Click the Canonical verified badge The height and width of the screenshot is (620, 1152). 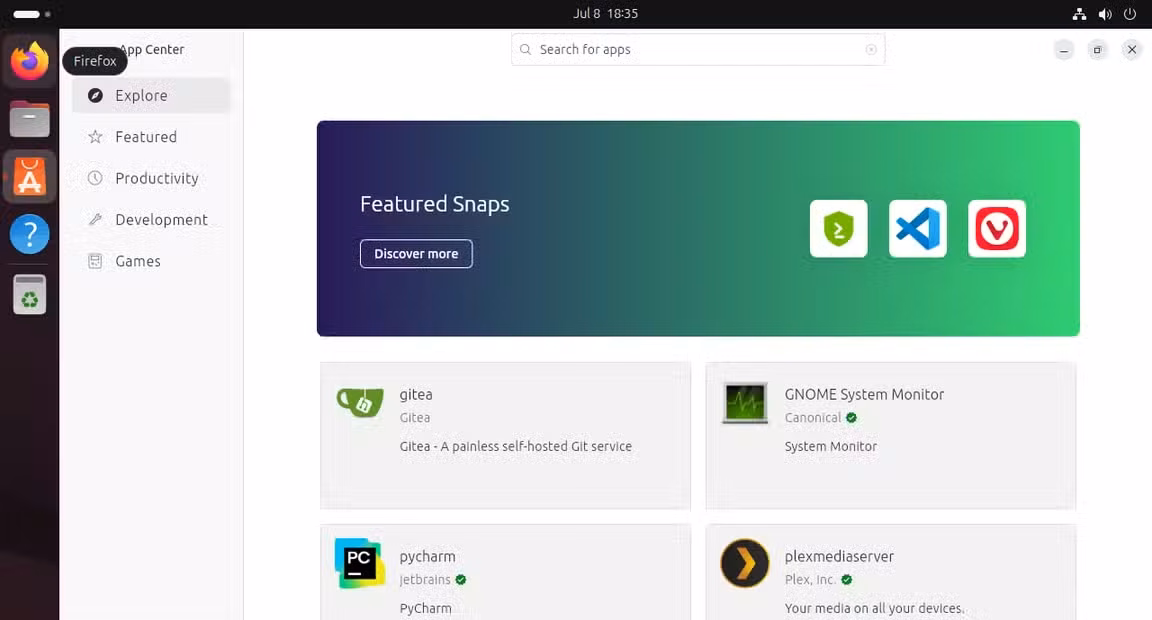tap(852, 418)
